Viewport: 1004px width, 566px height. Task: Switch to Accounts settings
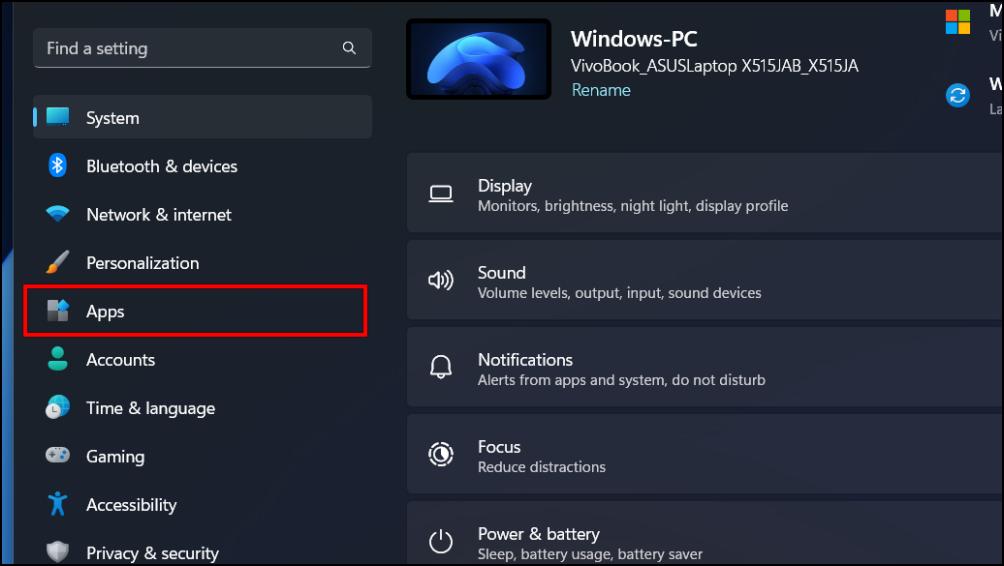coord(202,359)
